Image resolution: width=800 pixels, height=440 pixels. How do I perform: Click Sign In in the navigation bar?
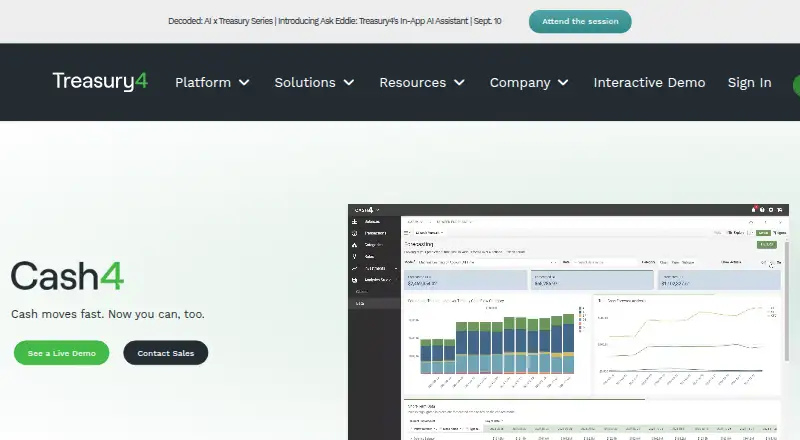coord(749,83)
